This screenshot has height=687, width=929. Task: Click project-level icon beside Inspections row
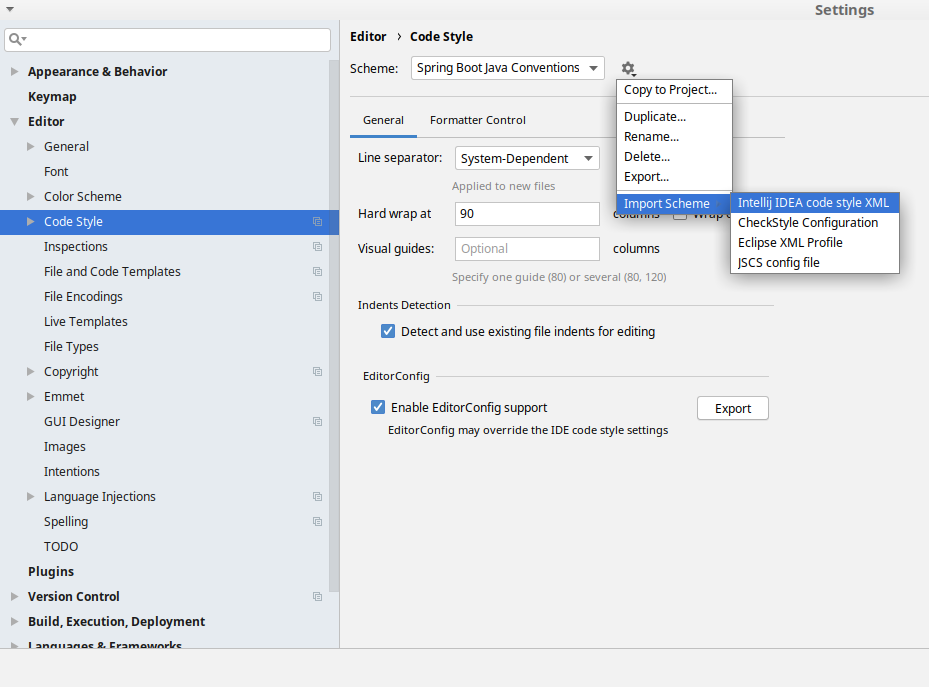click(317, 247)
